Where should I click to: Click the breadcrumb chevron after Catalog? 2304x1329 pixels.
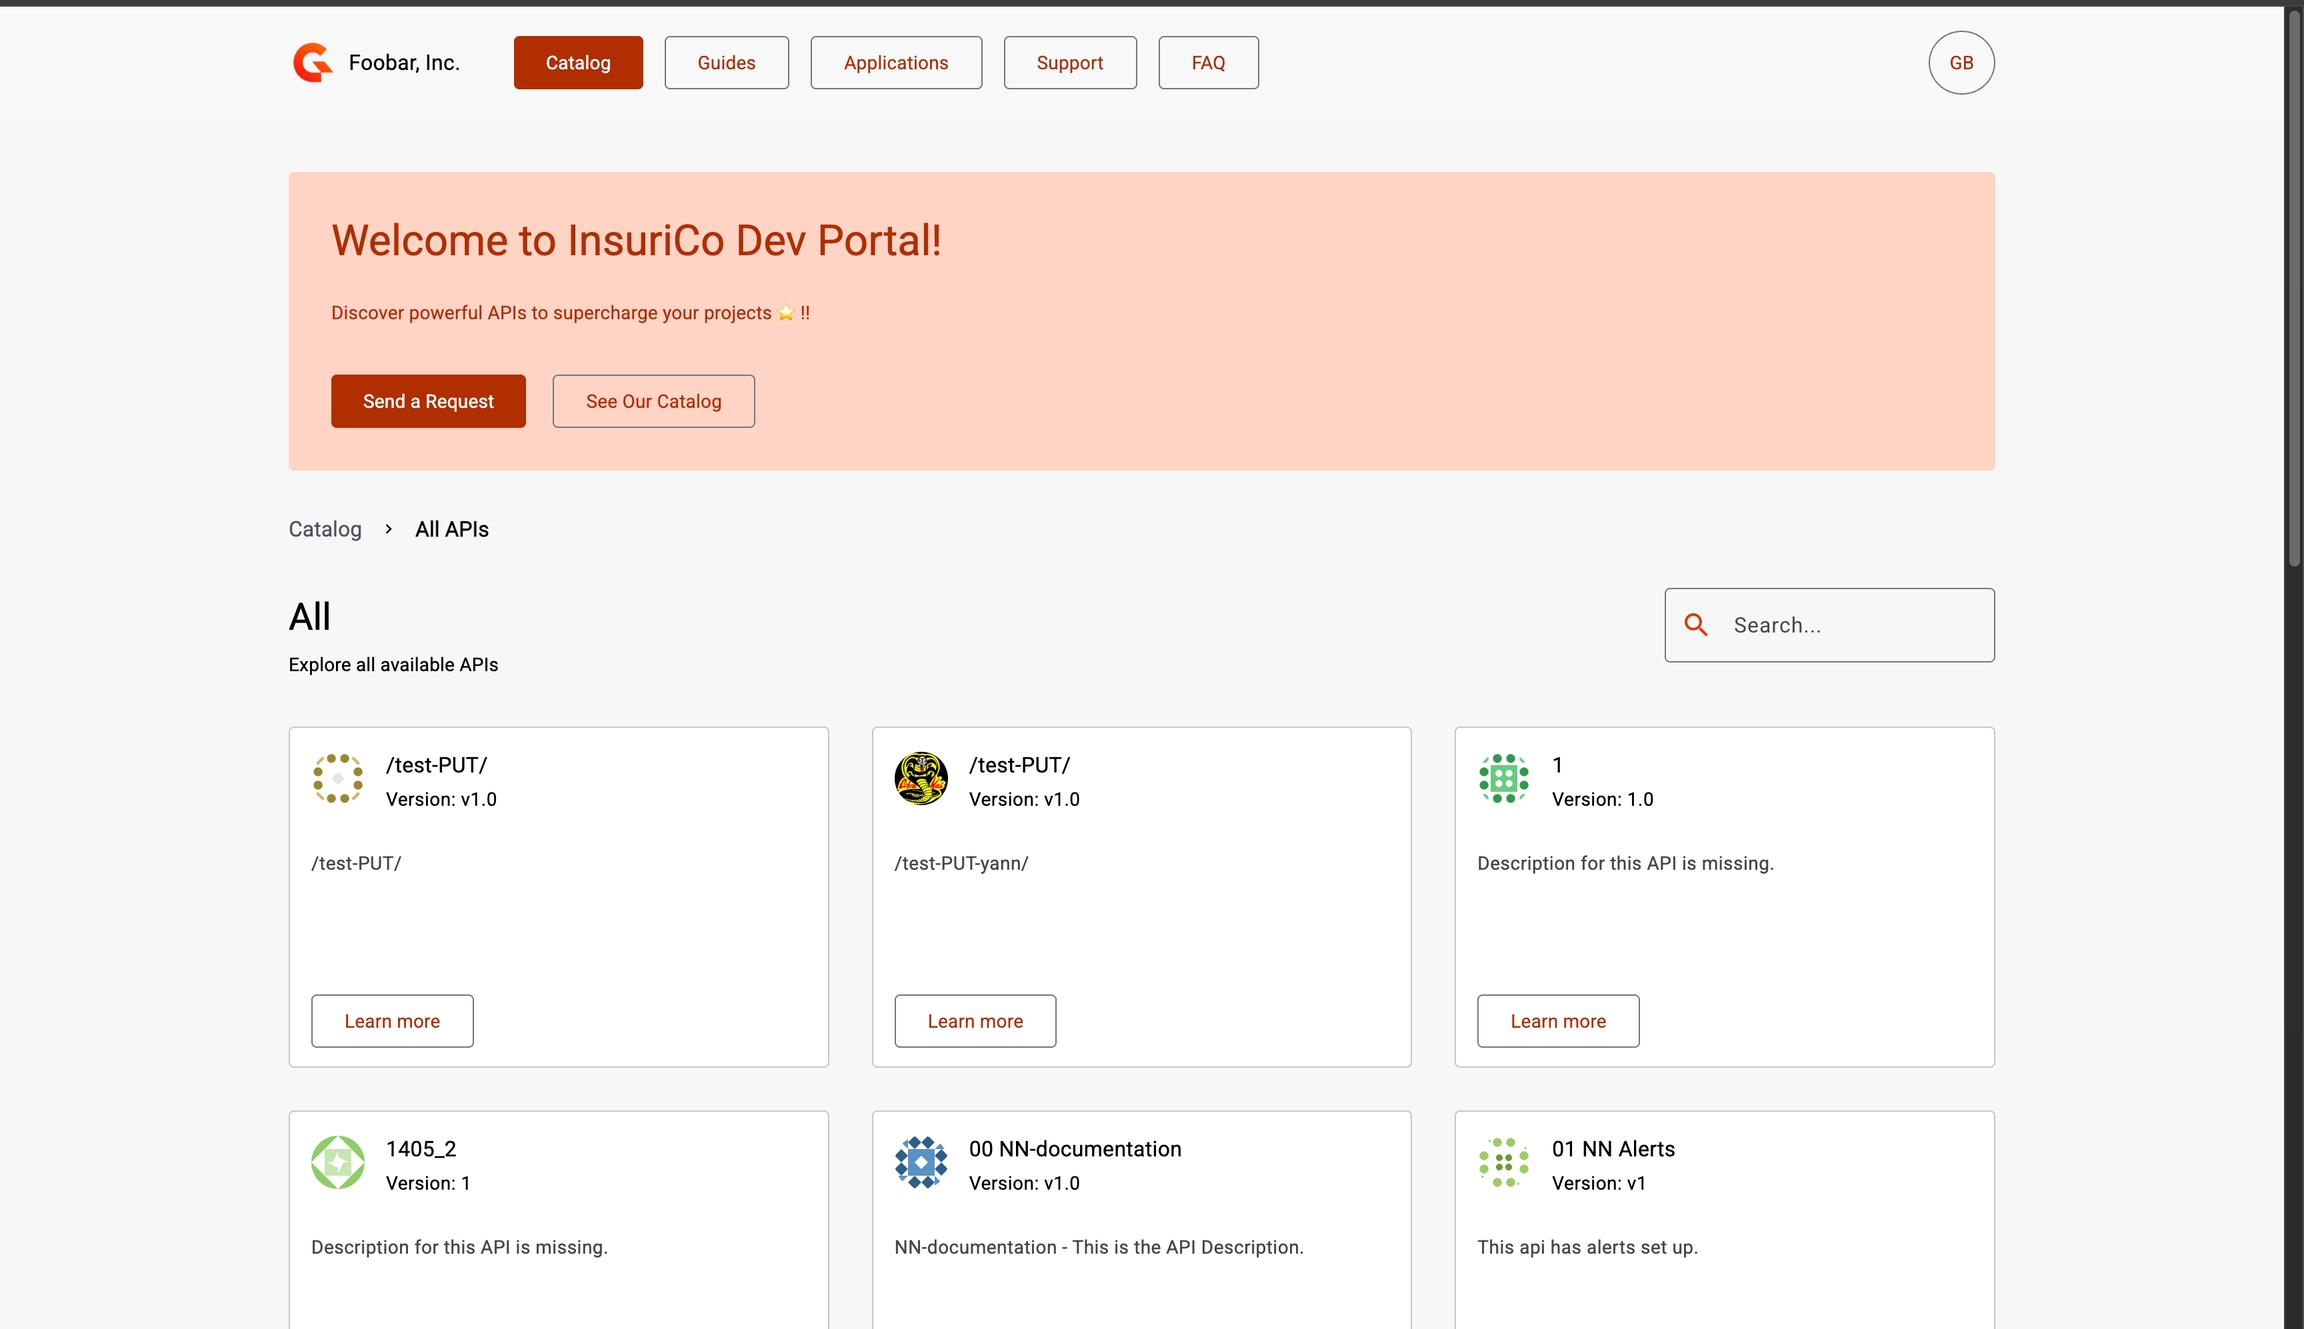(x=388, y=529)
